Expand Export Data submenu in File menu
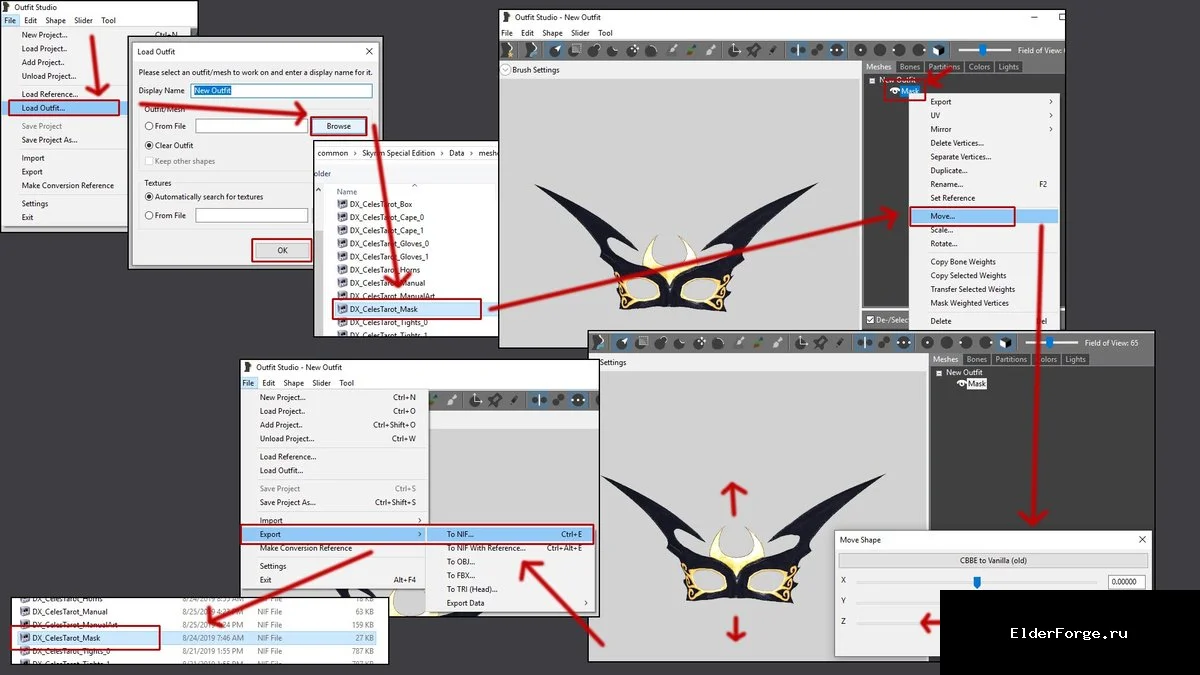Image resolution: width=1200 pixels, height=675 pixels. click(586, 603)
